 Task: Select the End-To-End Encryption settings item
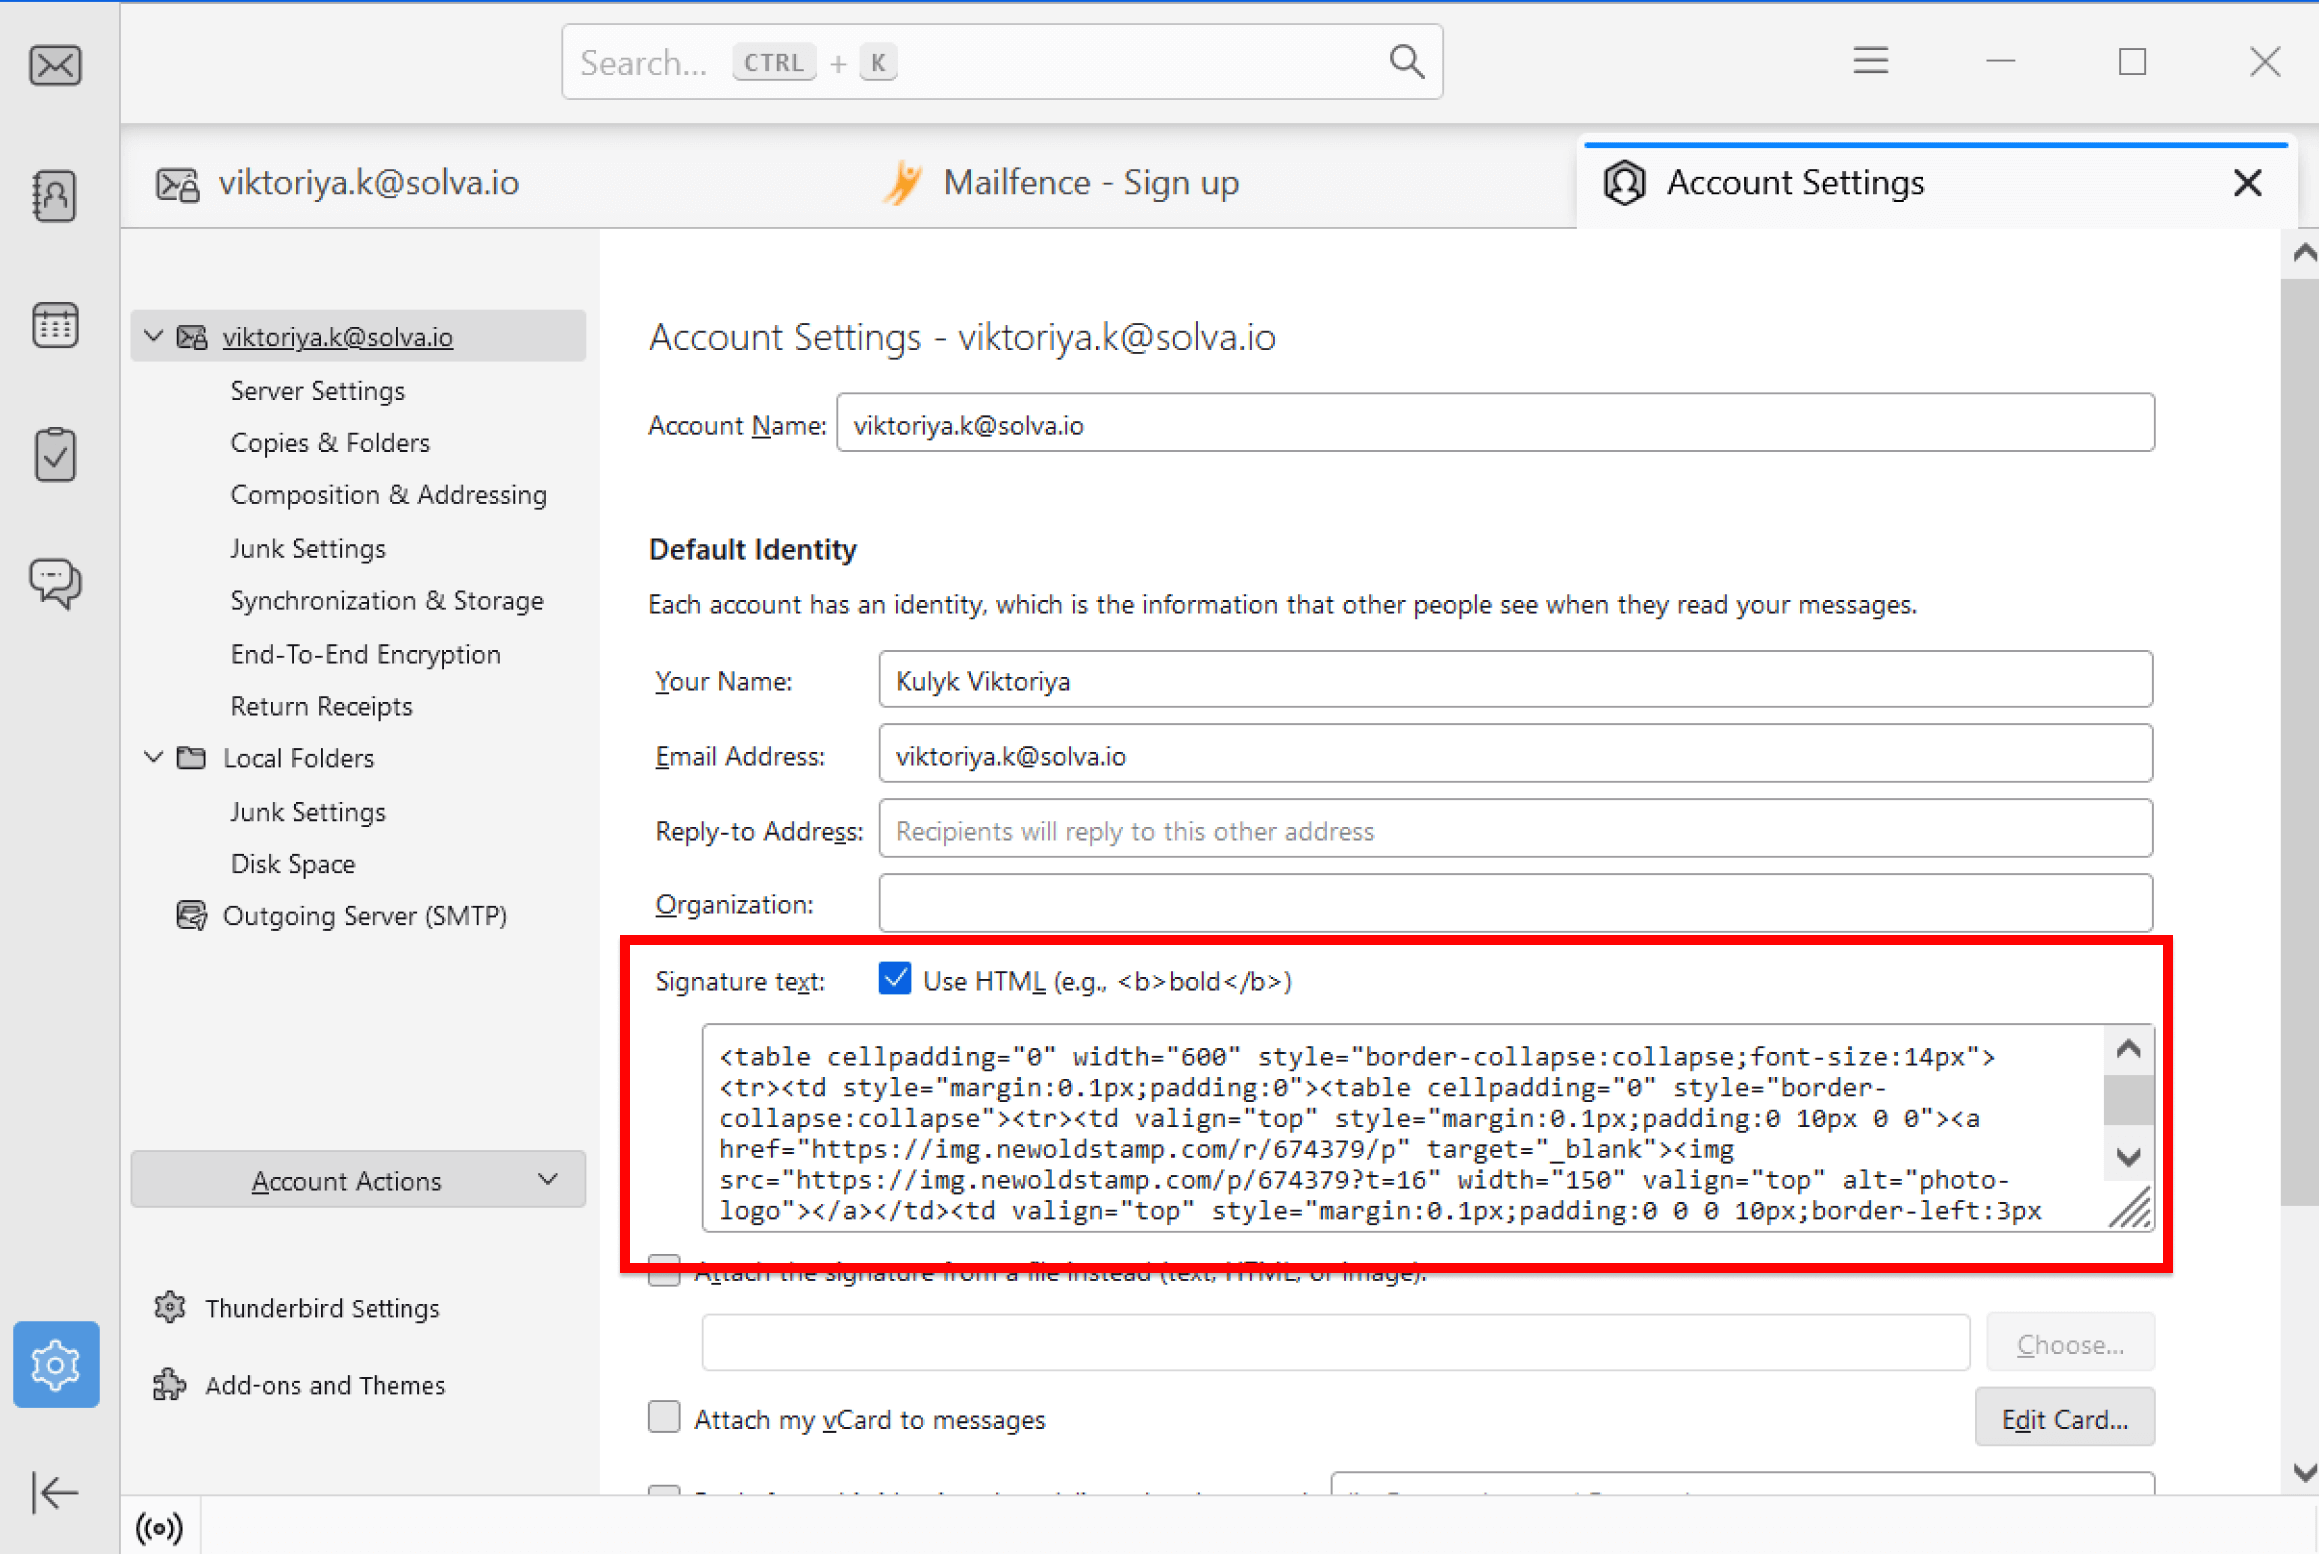coord(366,654)
